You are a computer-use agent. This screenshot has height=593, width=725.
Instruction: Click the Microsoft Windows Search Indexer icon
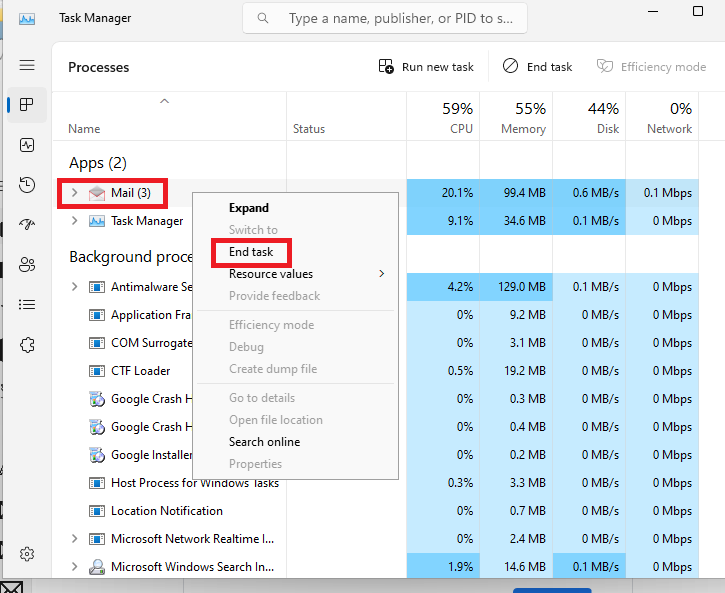97,567
